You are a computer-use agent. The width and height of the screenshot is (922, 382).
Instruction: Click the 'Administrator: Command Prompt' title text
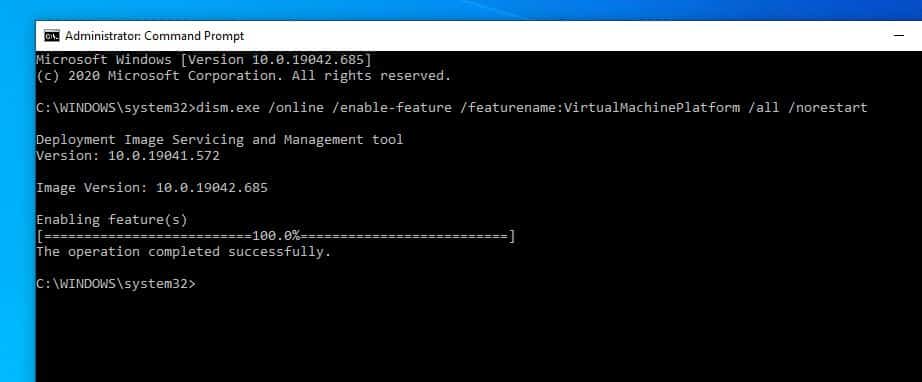pos(154,36)
